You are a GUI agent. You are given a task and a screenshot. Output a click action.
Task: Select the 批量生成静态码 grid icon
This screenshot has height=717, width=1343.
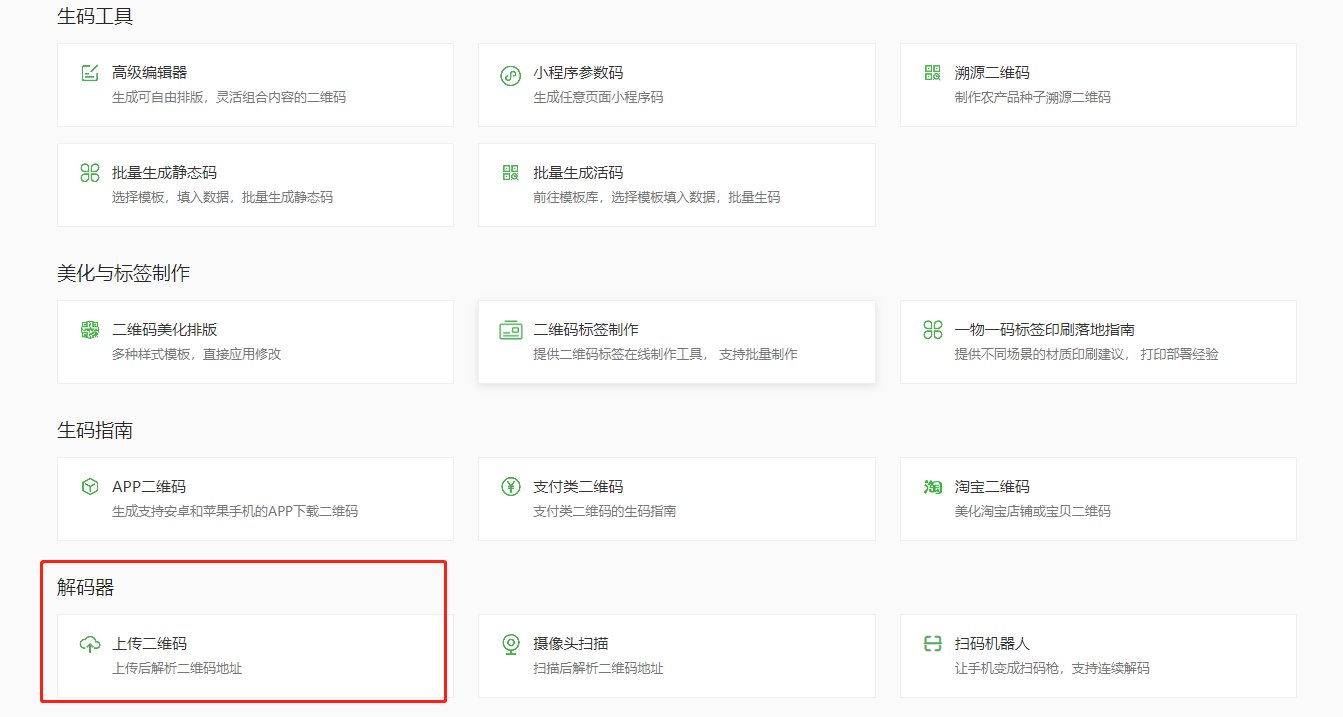tap(89, 172)
